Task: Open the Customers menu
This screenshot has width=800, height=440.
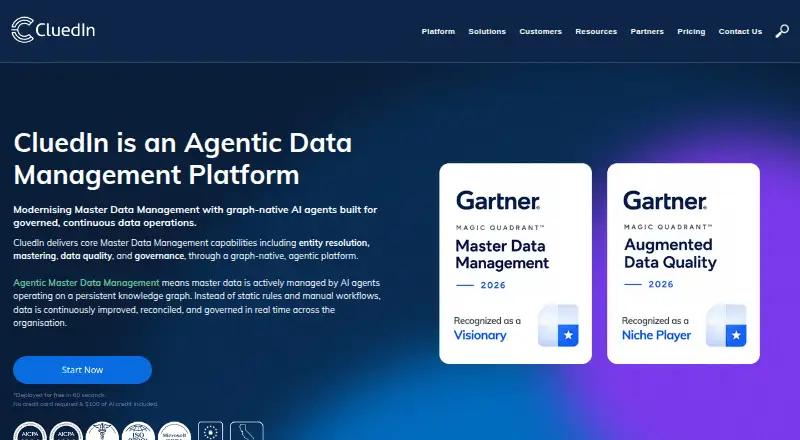Action: coord(540,31)
